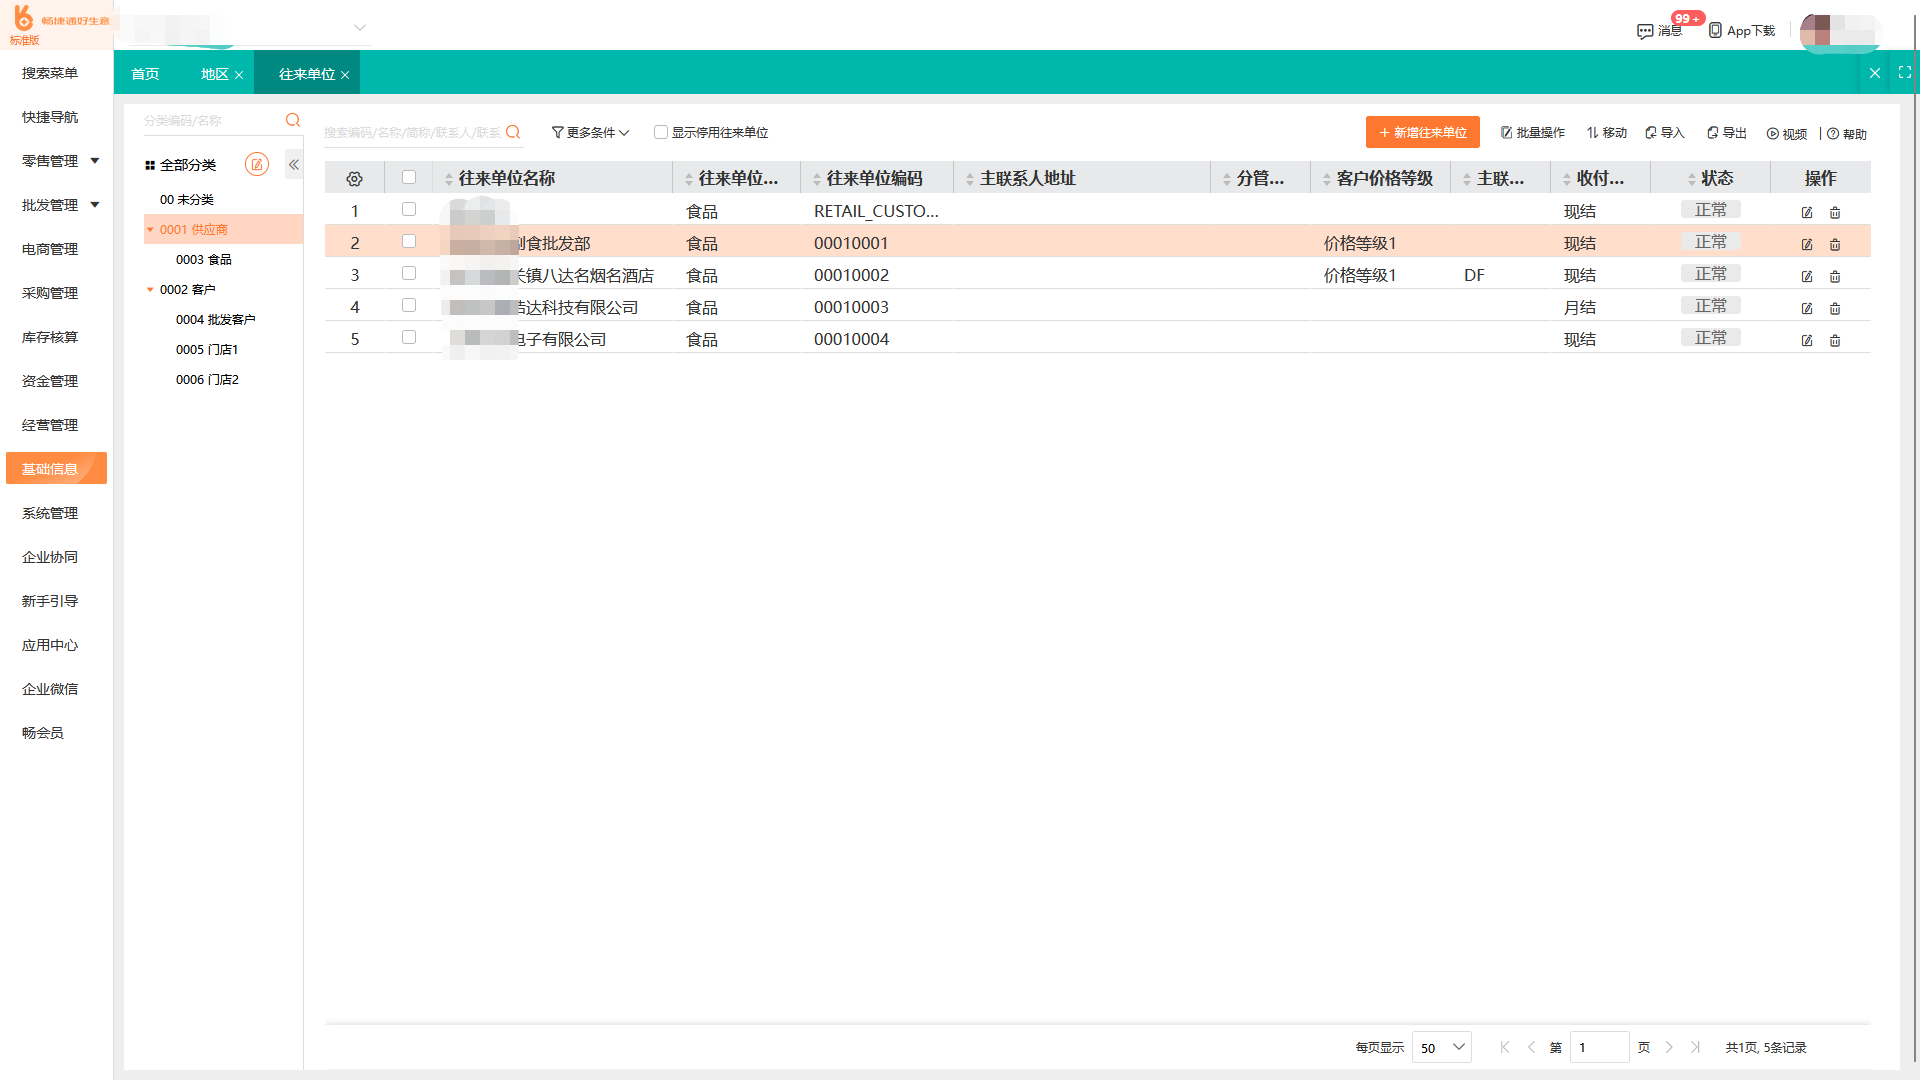Viewport: 1920px width, 1080px height.
Task: Click the 新增往来单位 button
Action: [1424, 131]
